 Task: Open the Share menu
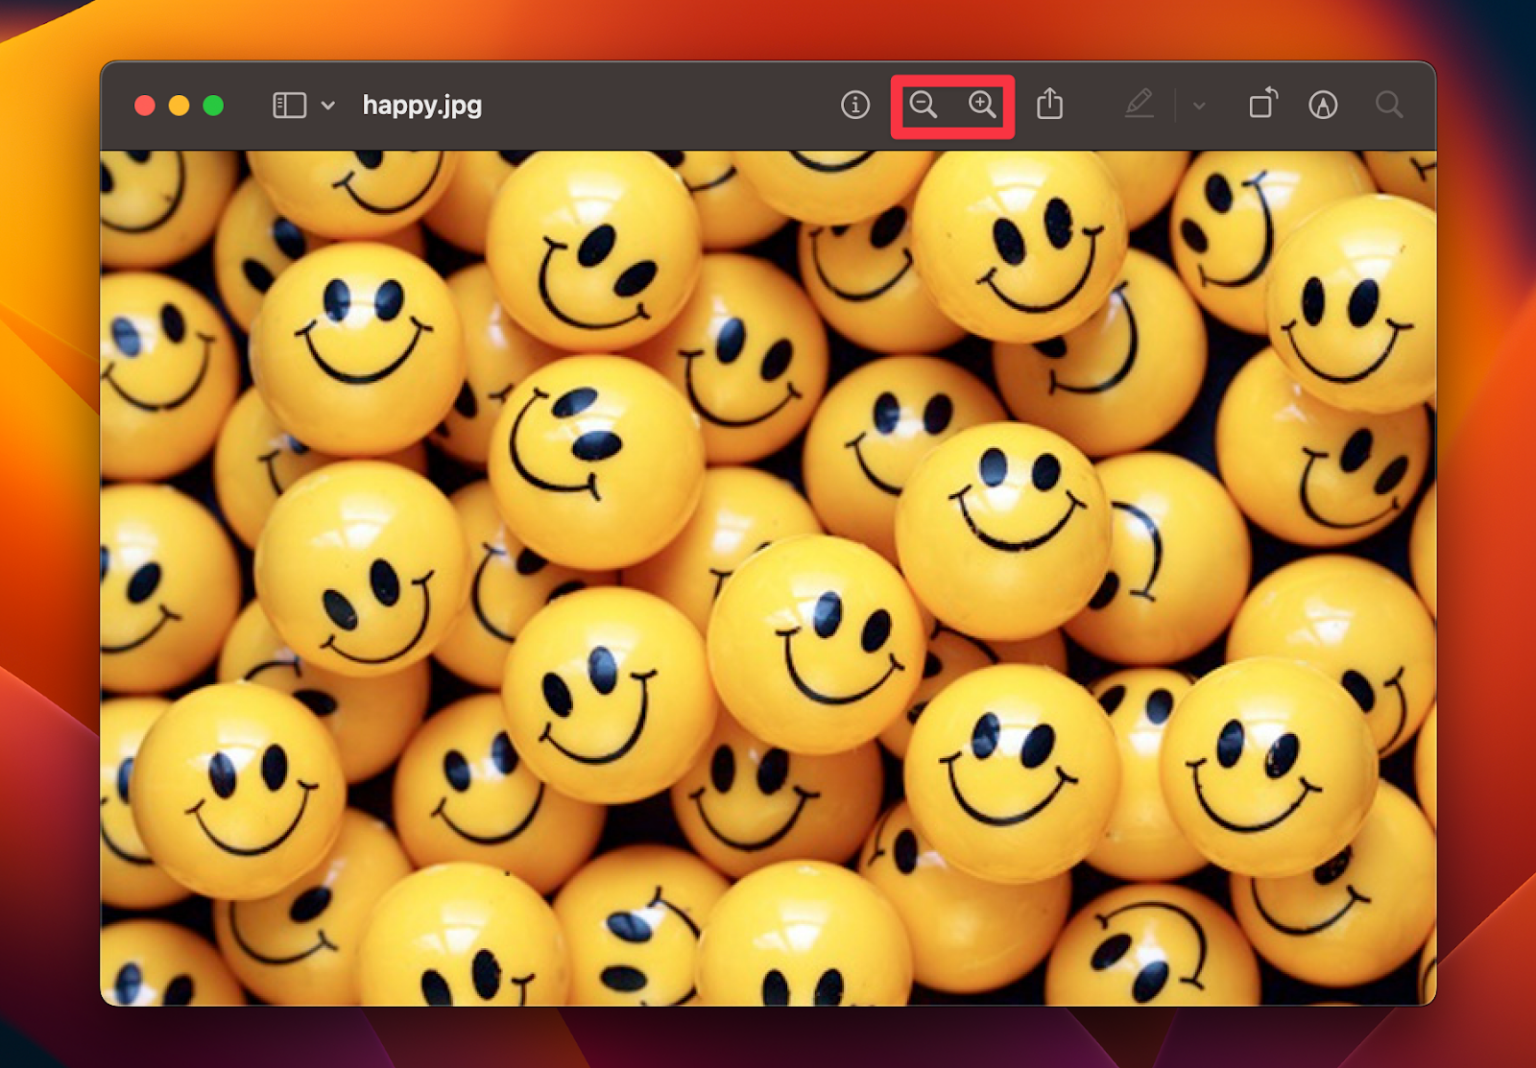[x=1049, y=104]
